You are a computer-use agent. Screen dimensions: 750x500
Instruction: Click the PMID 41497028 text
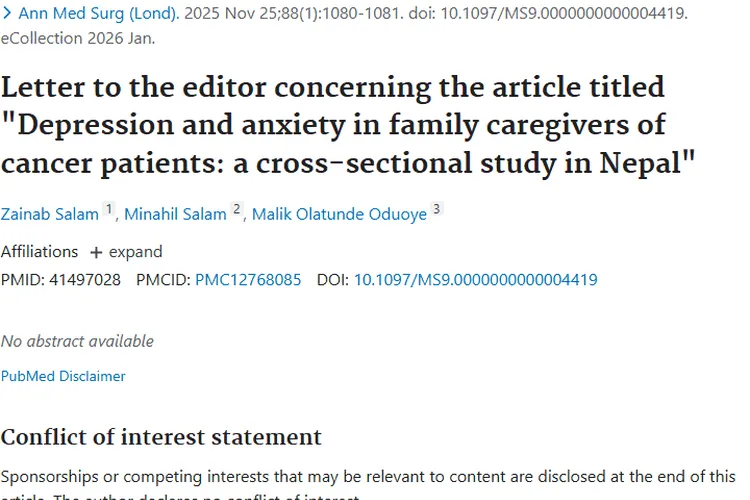click(61, 279)
